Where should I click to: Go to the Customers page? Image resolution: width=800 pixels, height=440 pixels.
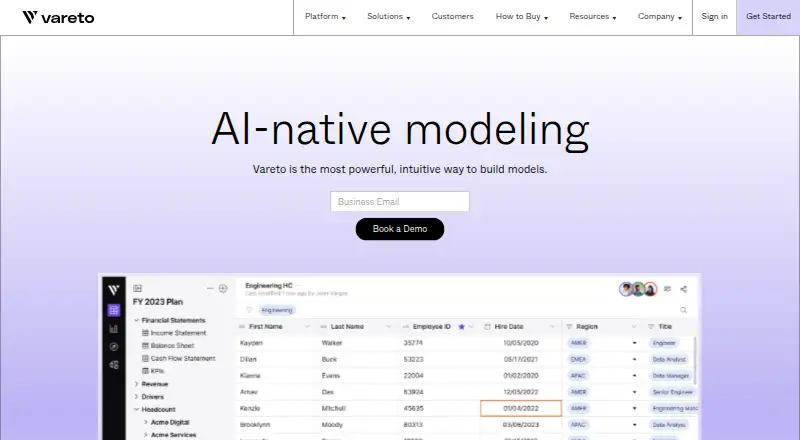[453, 17]
